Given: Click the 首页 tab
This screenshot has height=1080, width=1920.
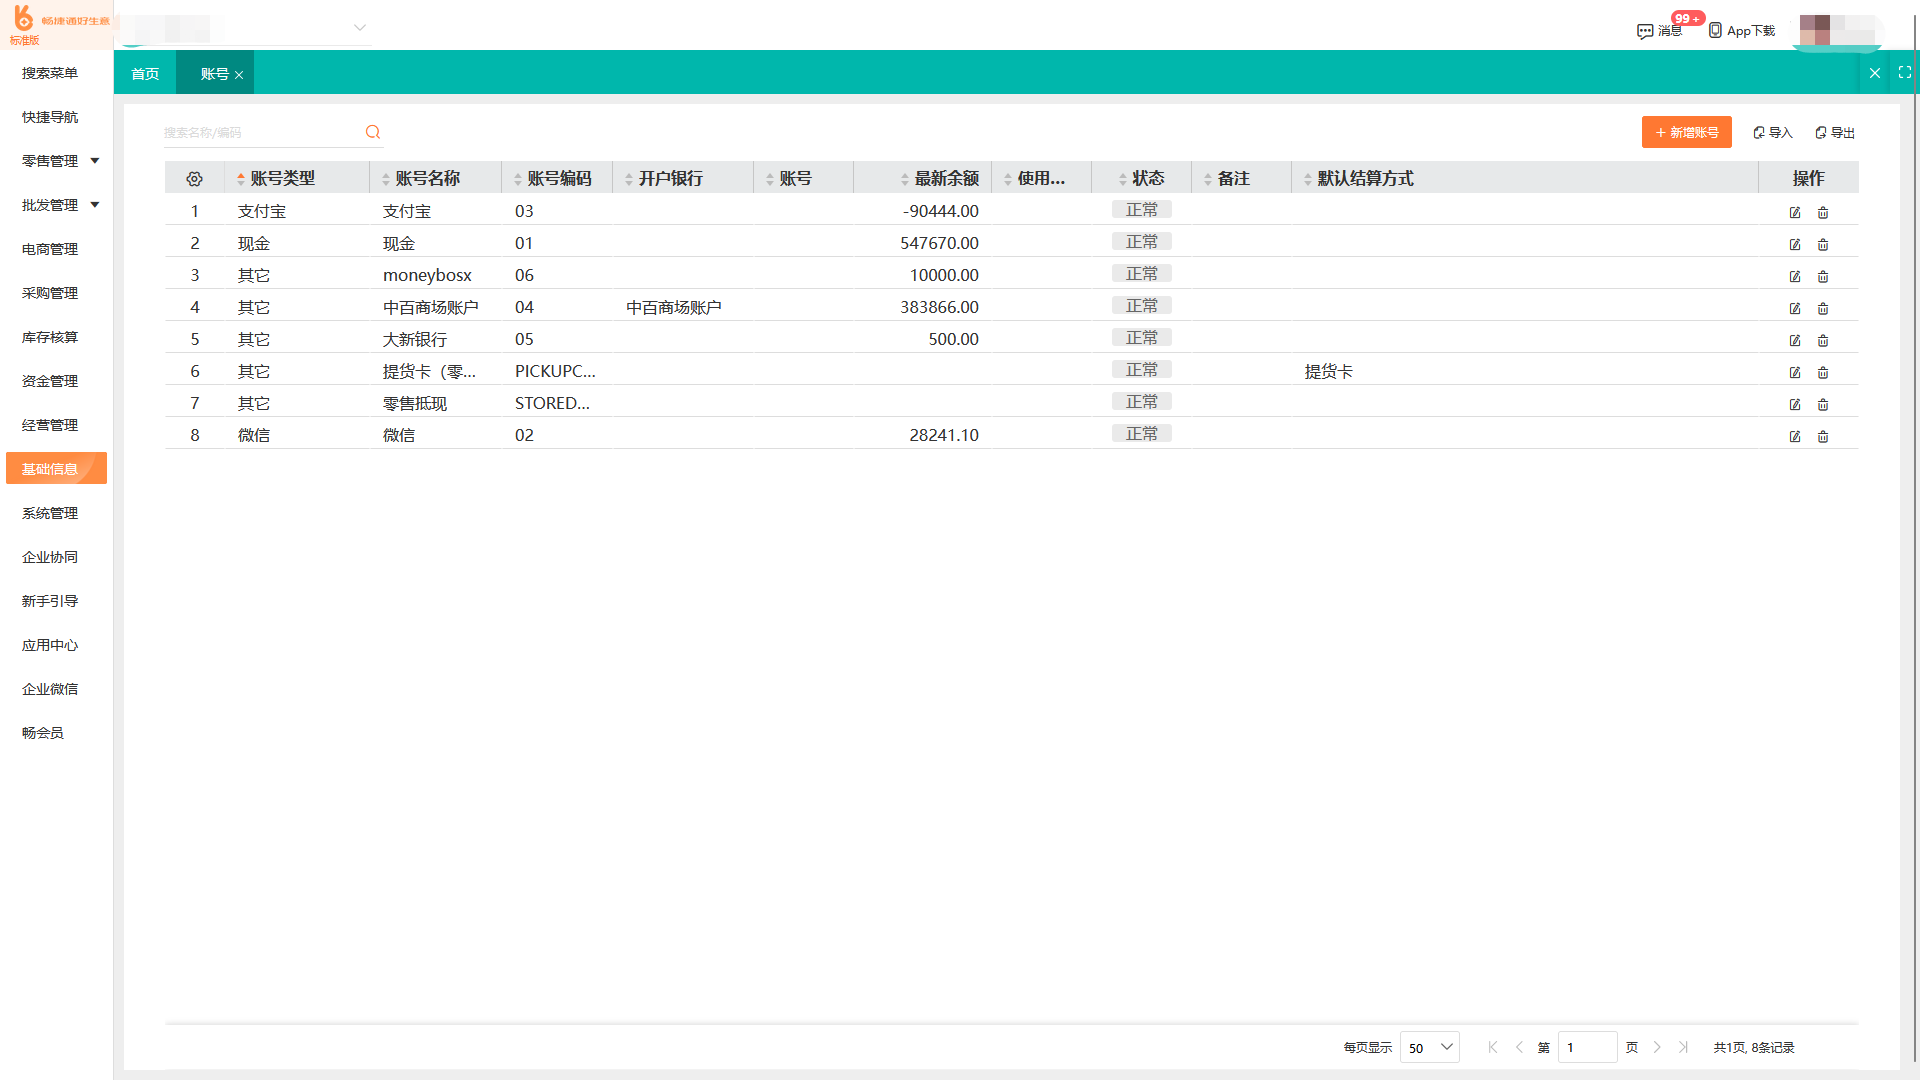Looking at the screenshot, I should point(145,74).
